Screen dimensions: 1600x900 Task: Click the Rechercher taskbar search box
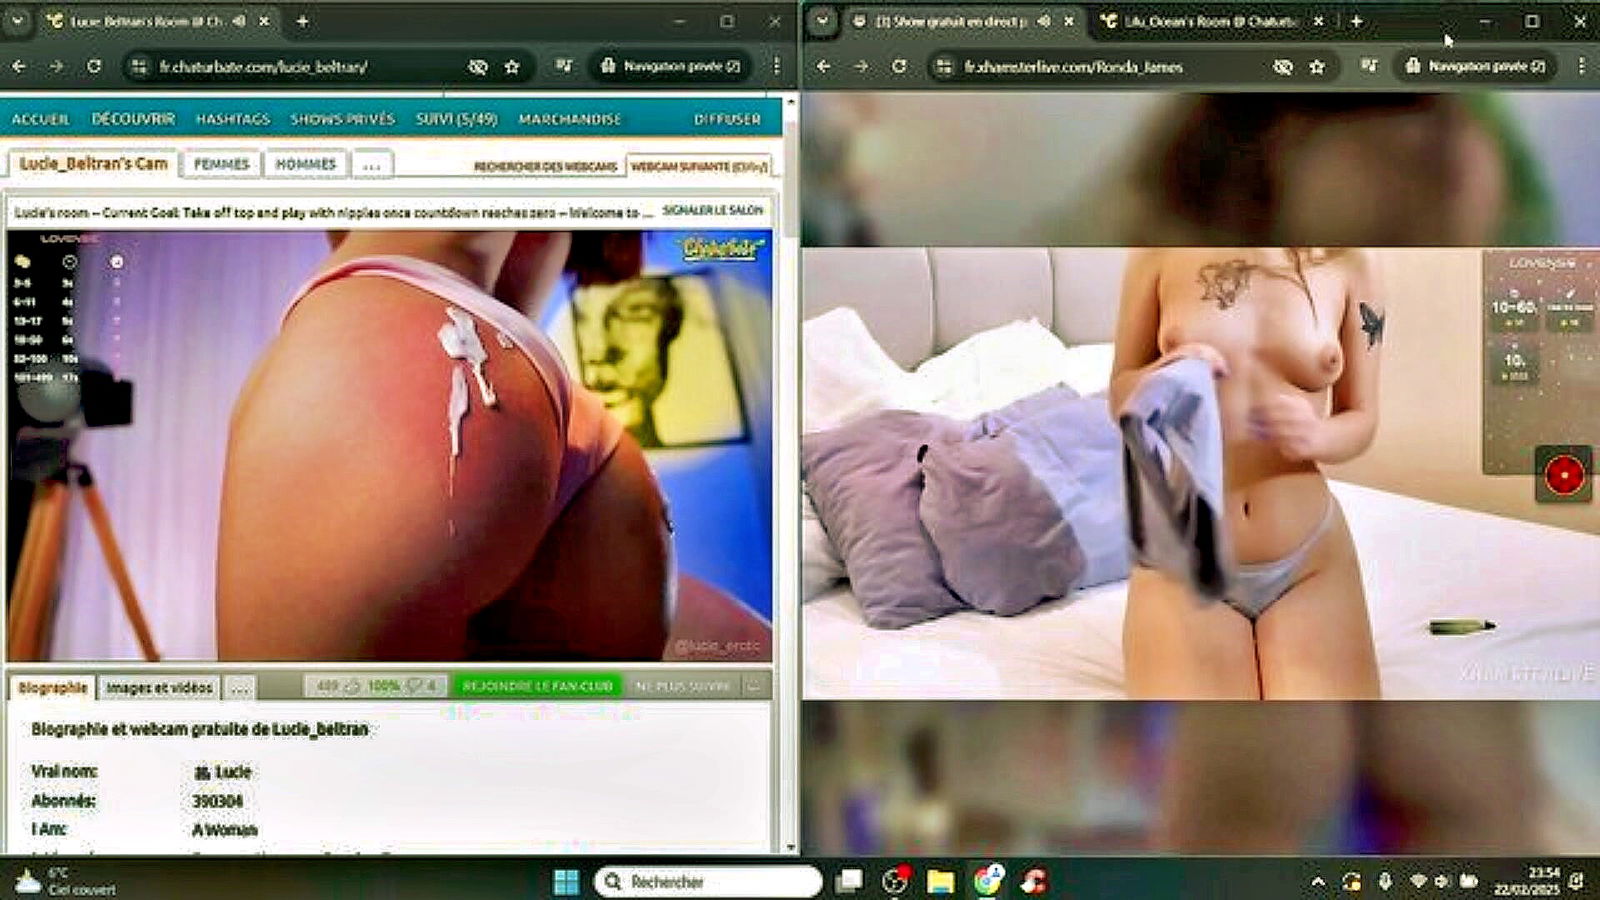[708, 881]
